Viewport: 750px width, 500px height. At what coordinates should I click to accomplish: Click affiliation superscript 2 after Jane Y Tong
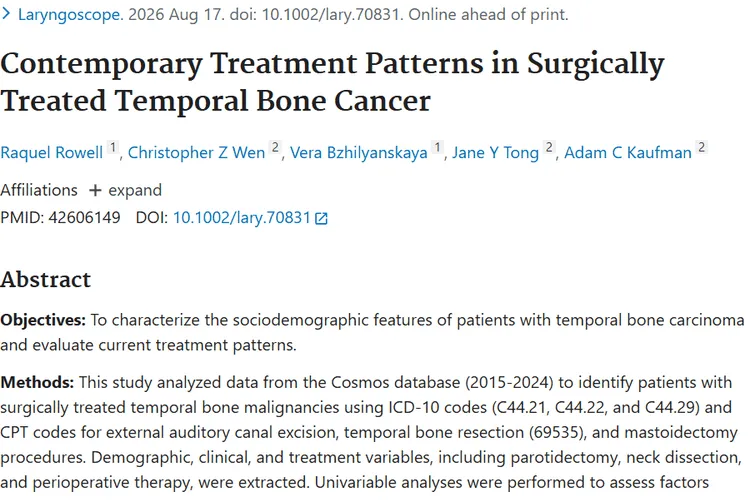click(549, 147)
